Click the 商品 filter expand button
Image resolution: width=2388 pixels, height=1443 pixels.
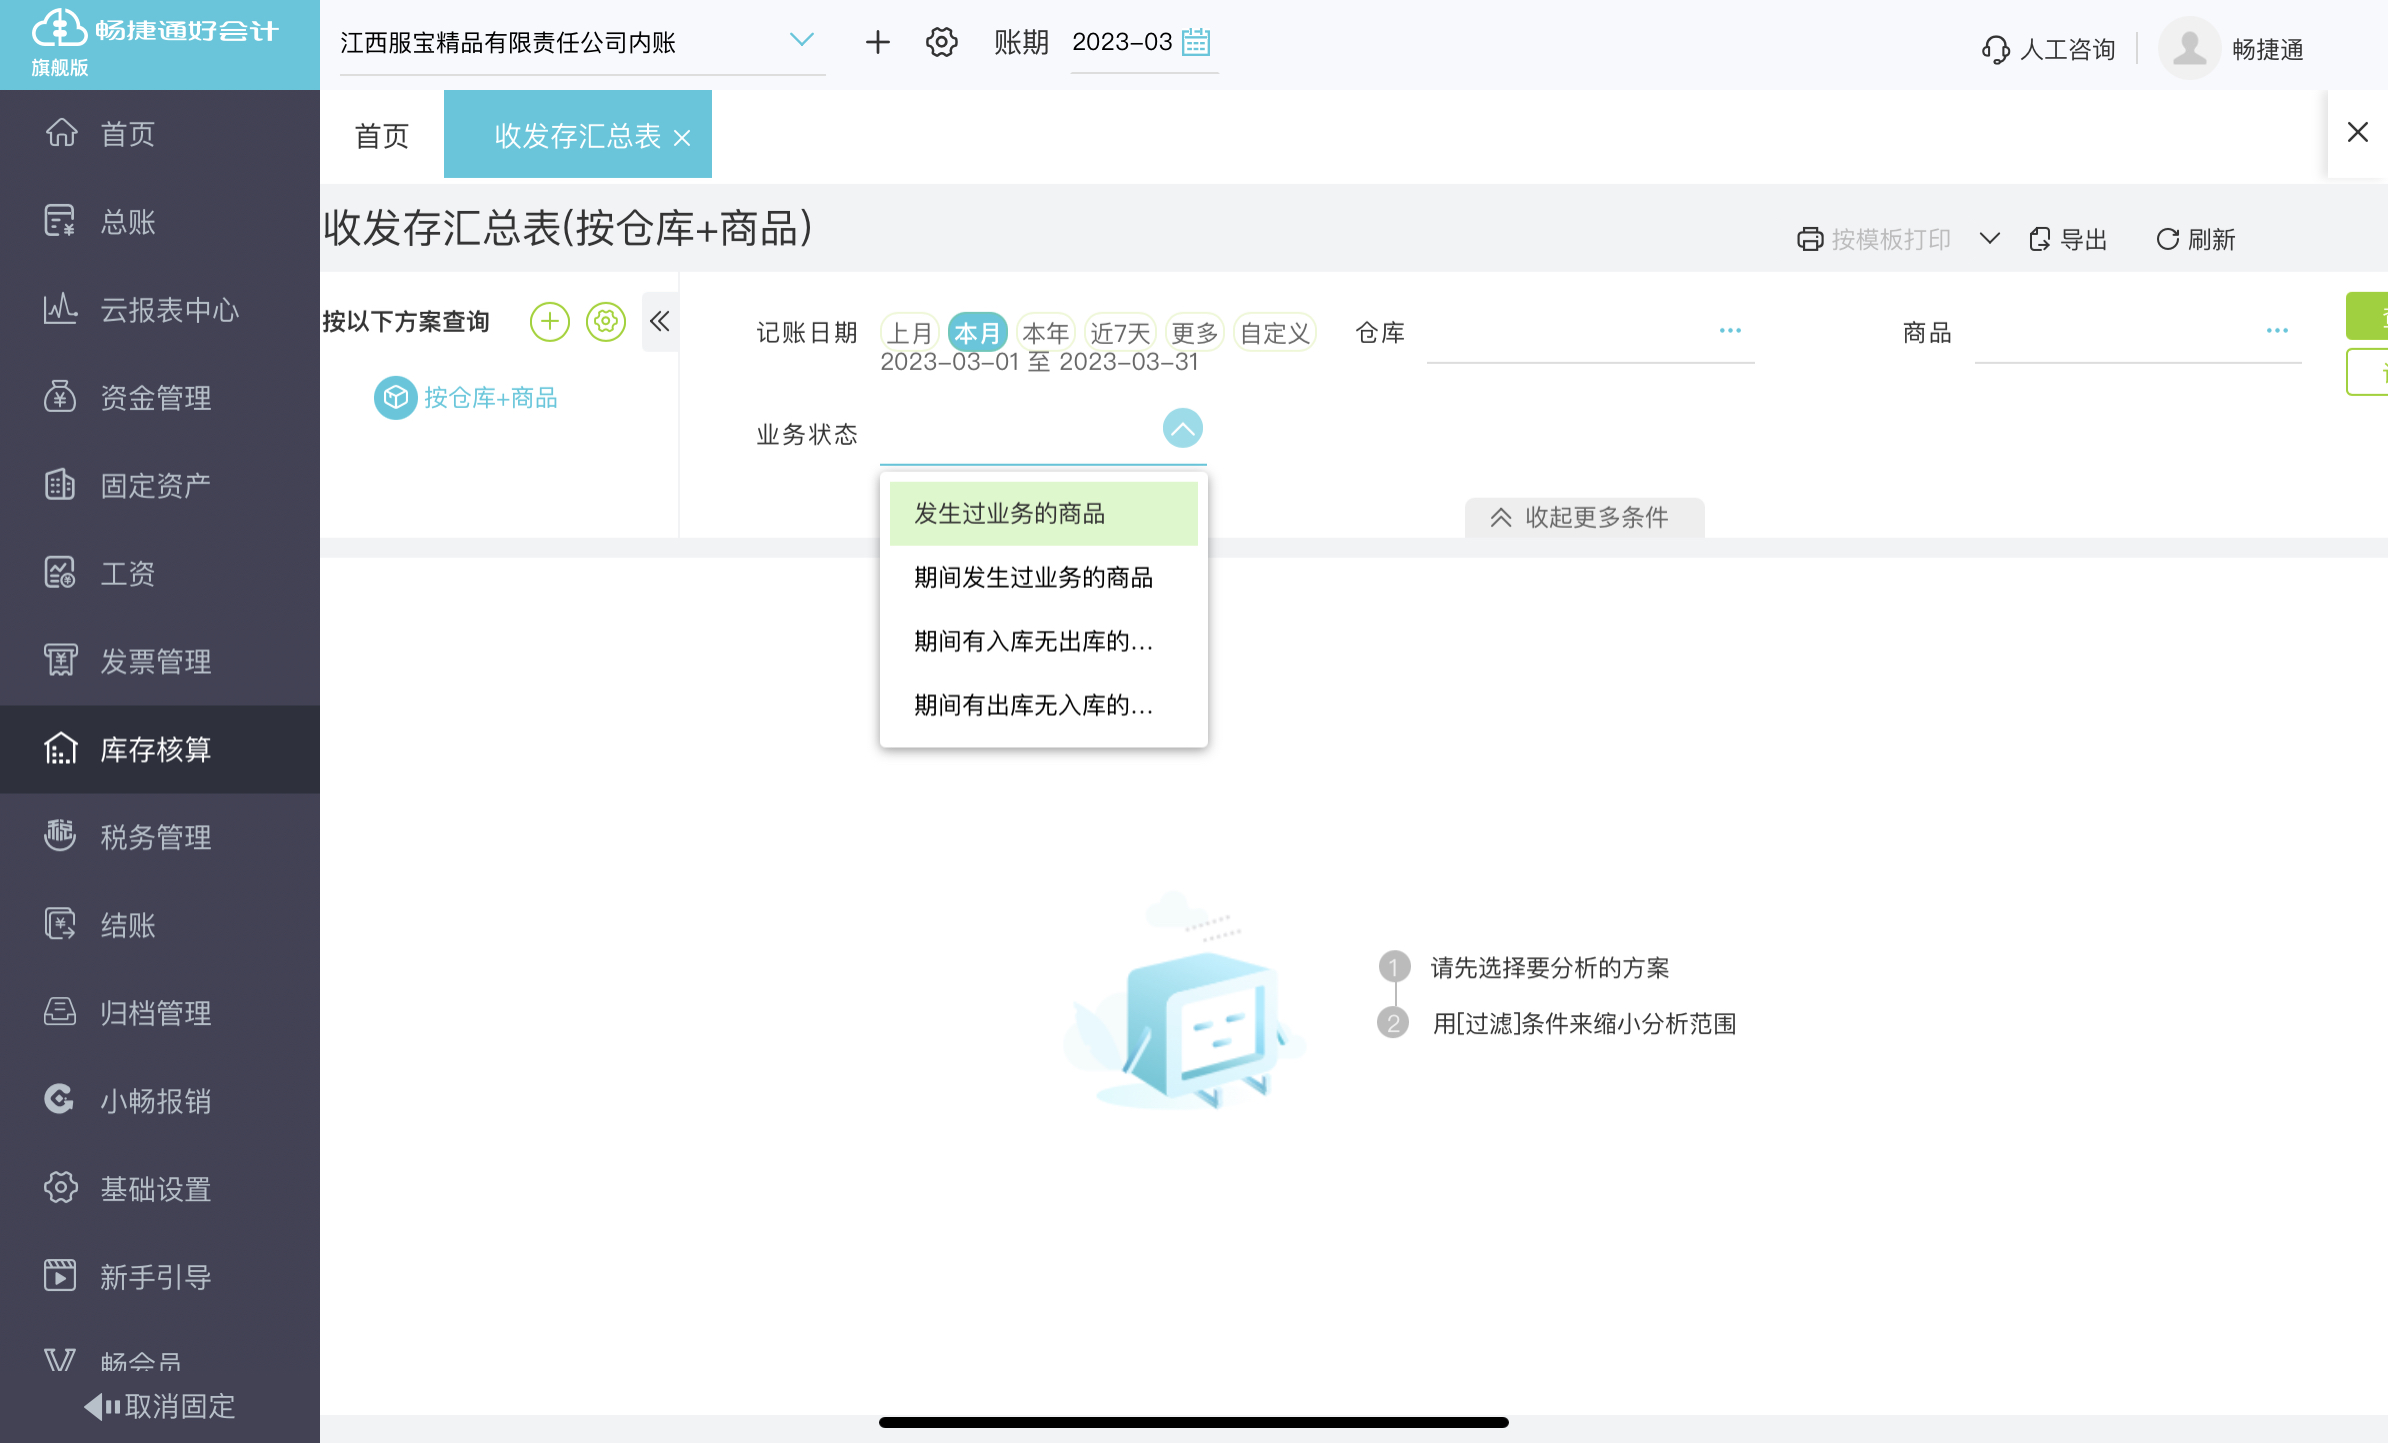tap(2277, 329)
